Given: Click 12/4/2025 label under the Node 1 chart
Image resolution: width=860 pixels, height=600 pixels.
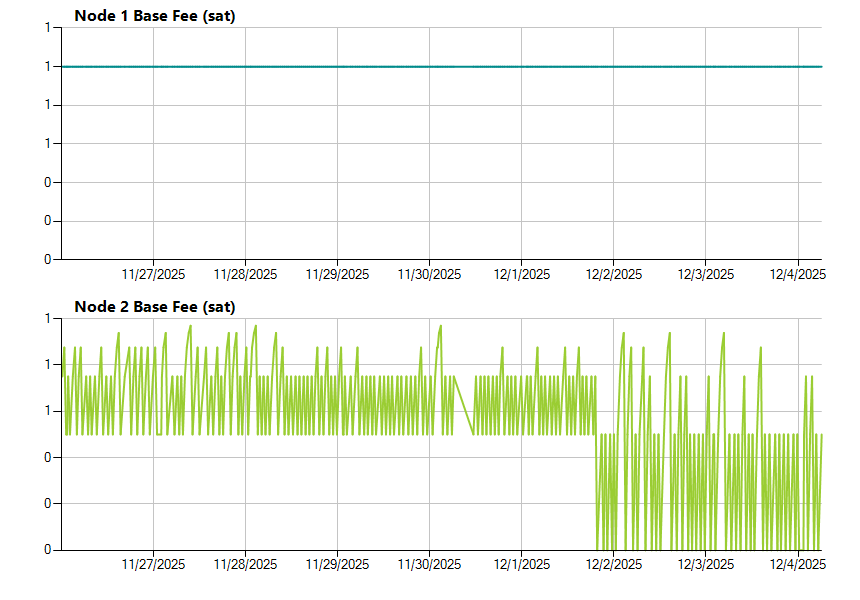Looking at the screenshot, I should pos(797,273).
